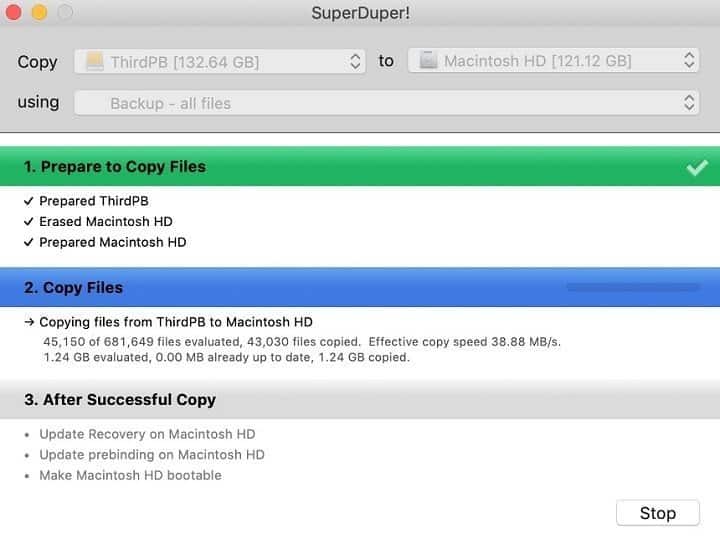Click the green checkmark on Prepare to Copy Files

click(x=697, y=167)
